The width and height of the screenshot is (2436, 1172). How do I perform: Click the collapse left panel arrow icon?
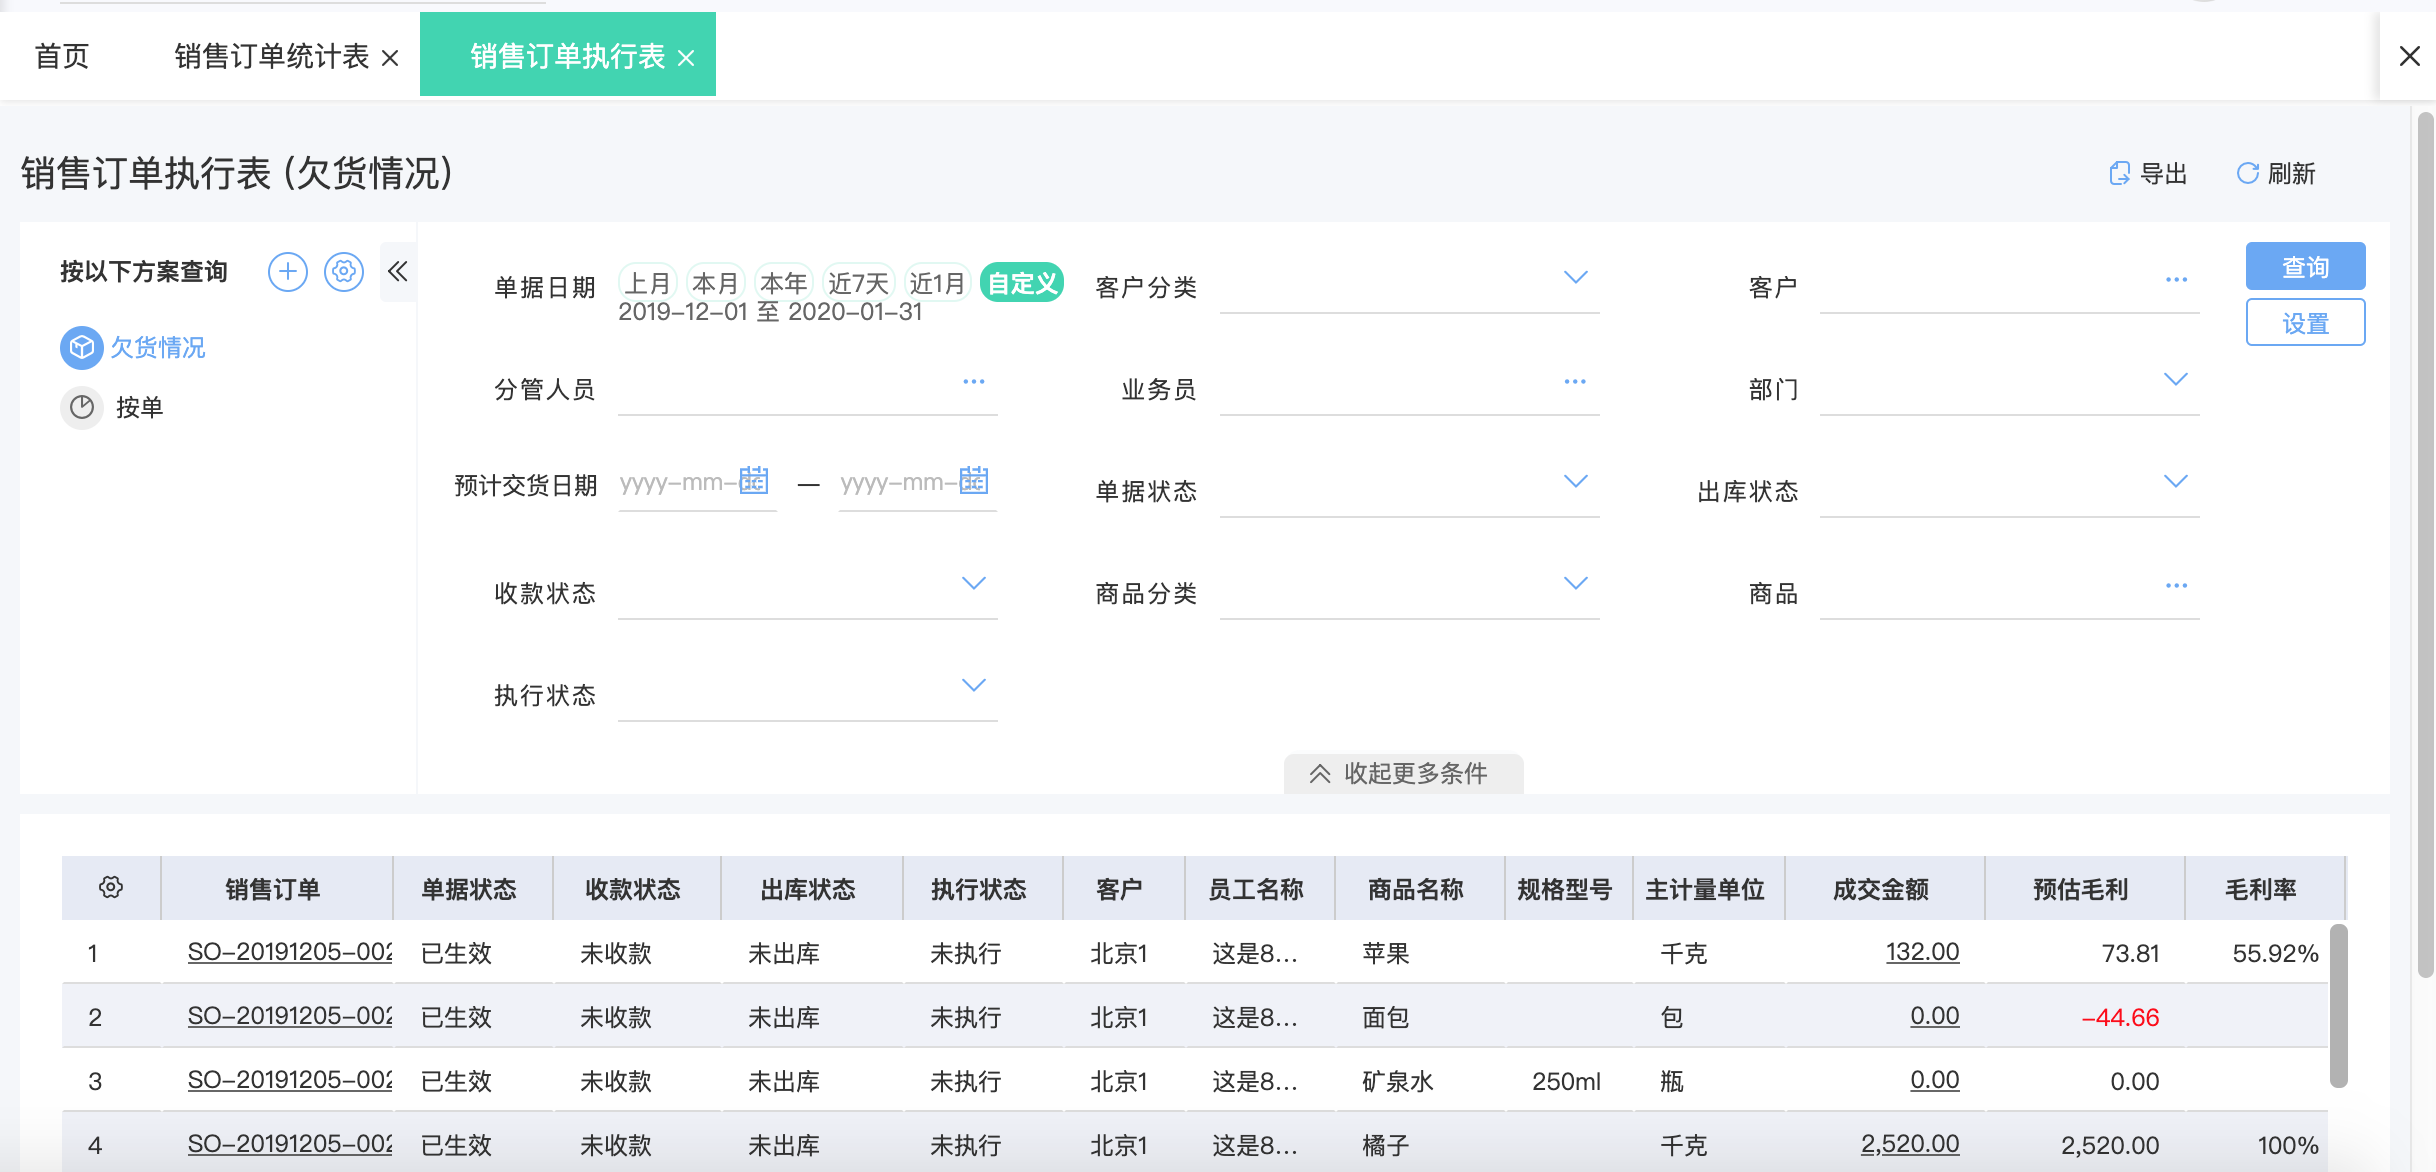tap(398, 270)
